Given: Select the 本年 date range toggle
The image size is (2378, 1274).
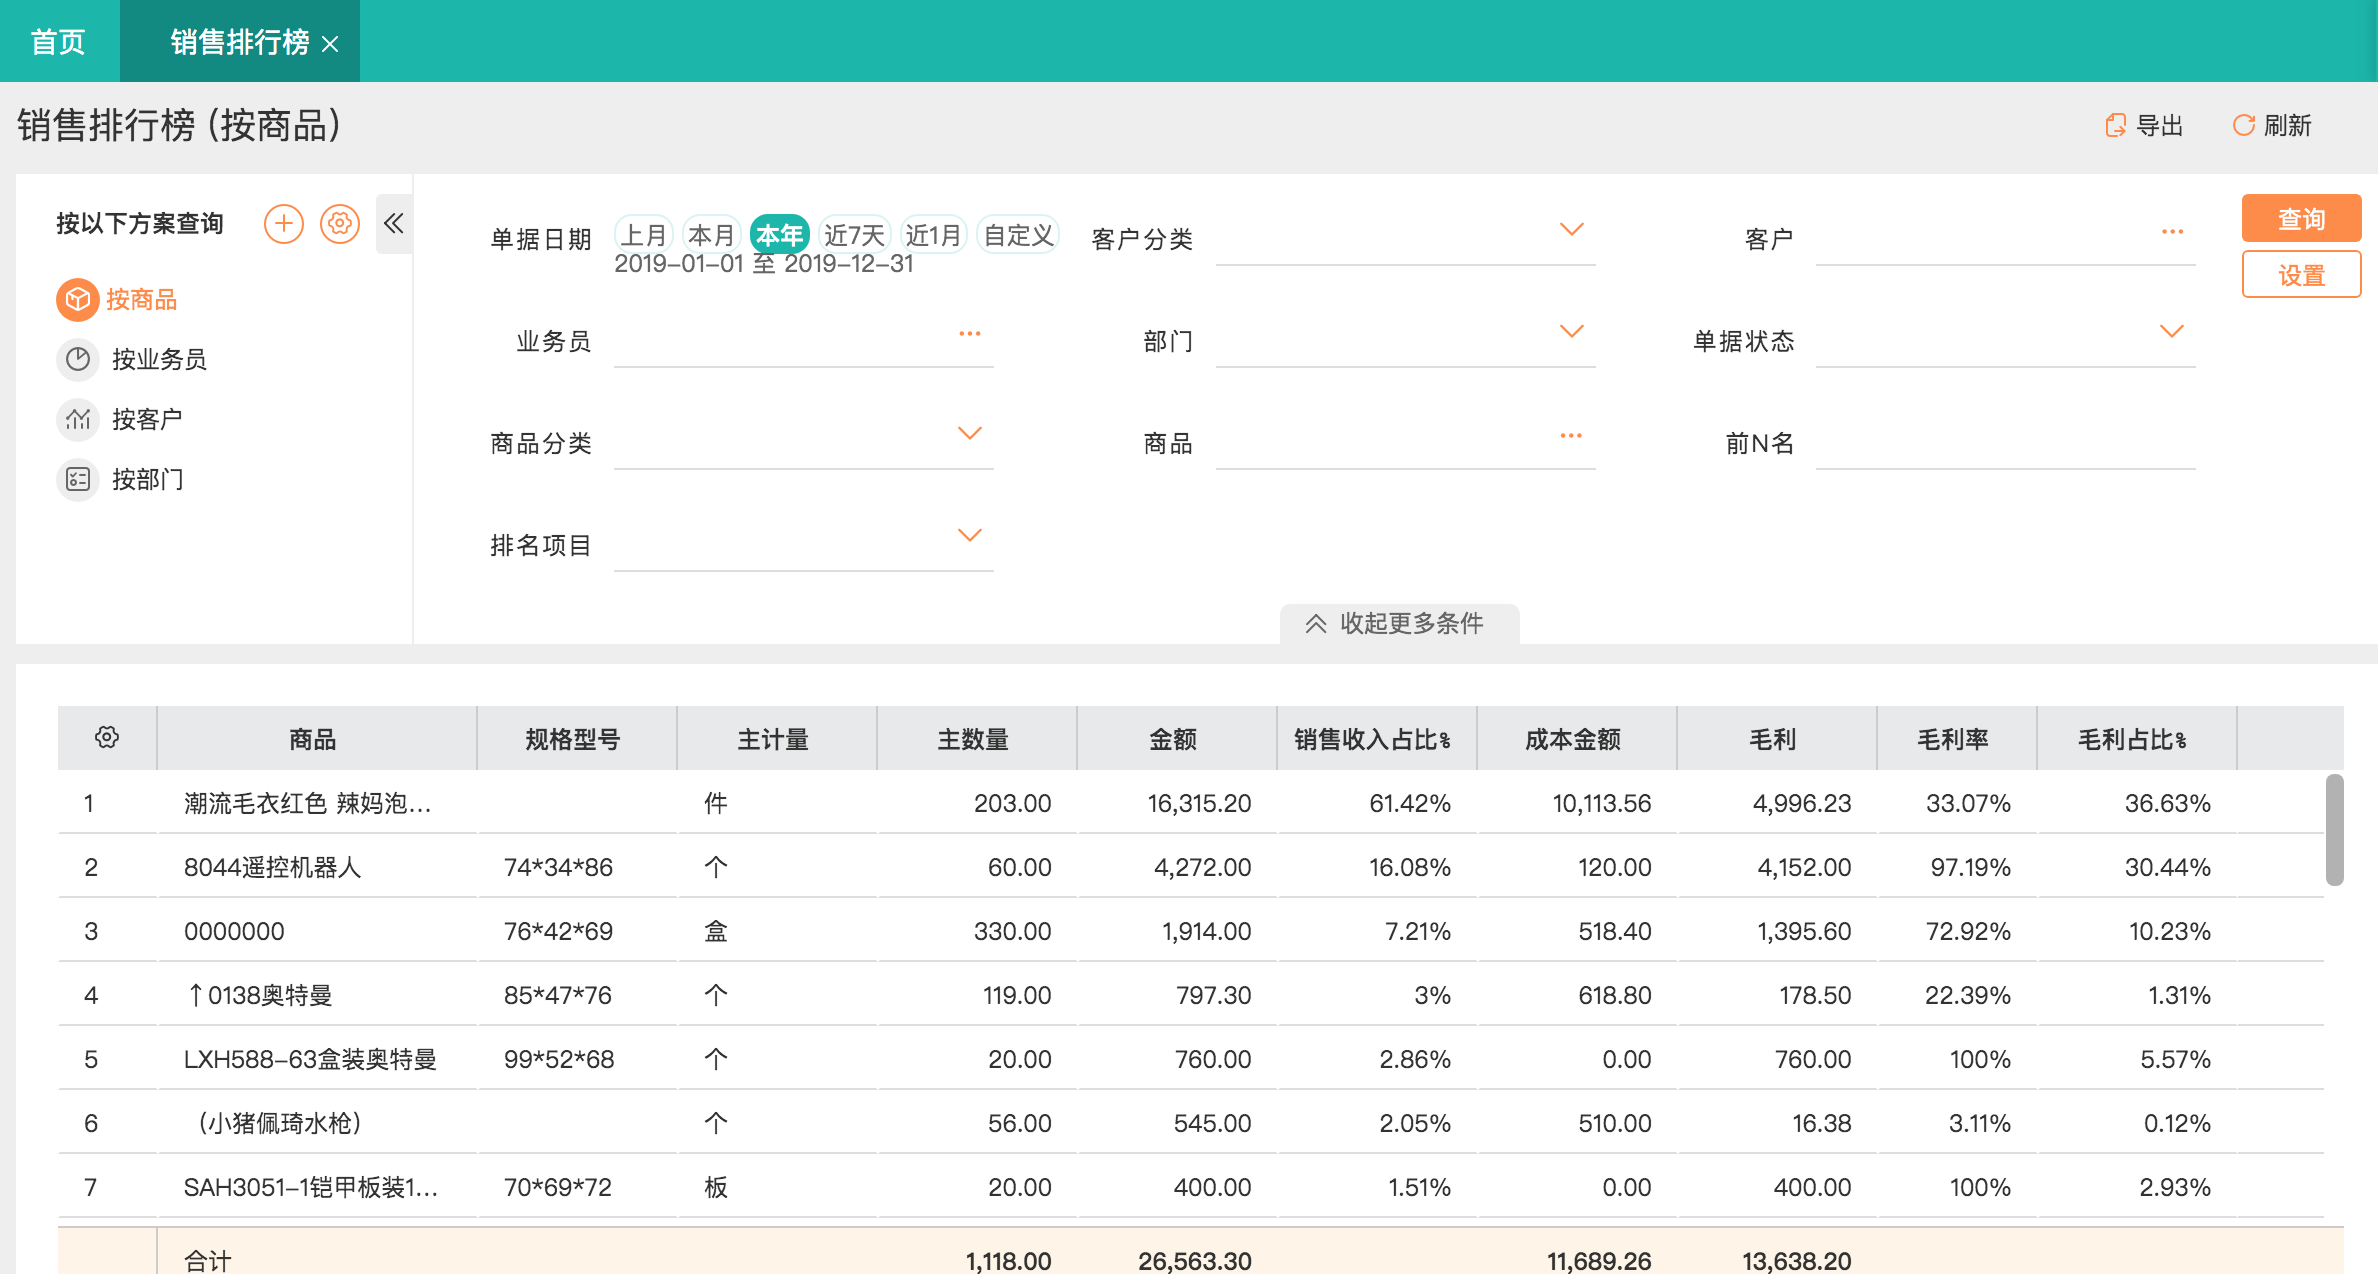Looking at the screenshot, I should pyautogui.click(x=779, y=231).
